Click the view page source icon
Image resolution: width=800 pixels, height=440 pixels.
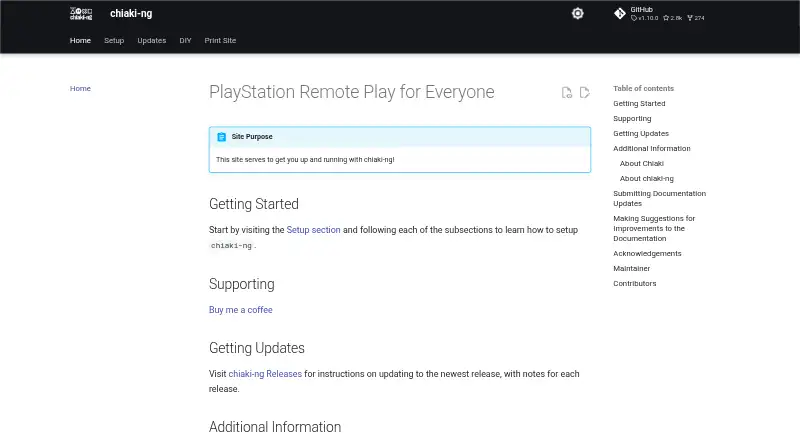566,92
